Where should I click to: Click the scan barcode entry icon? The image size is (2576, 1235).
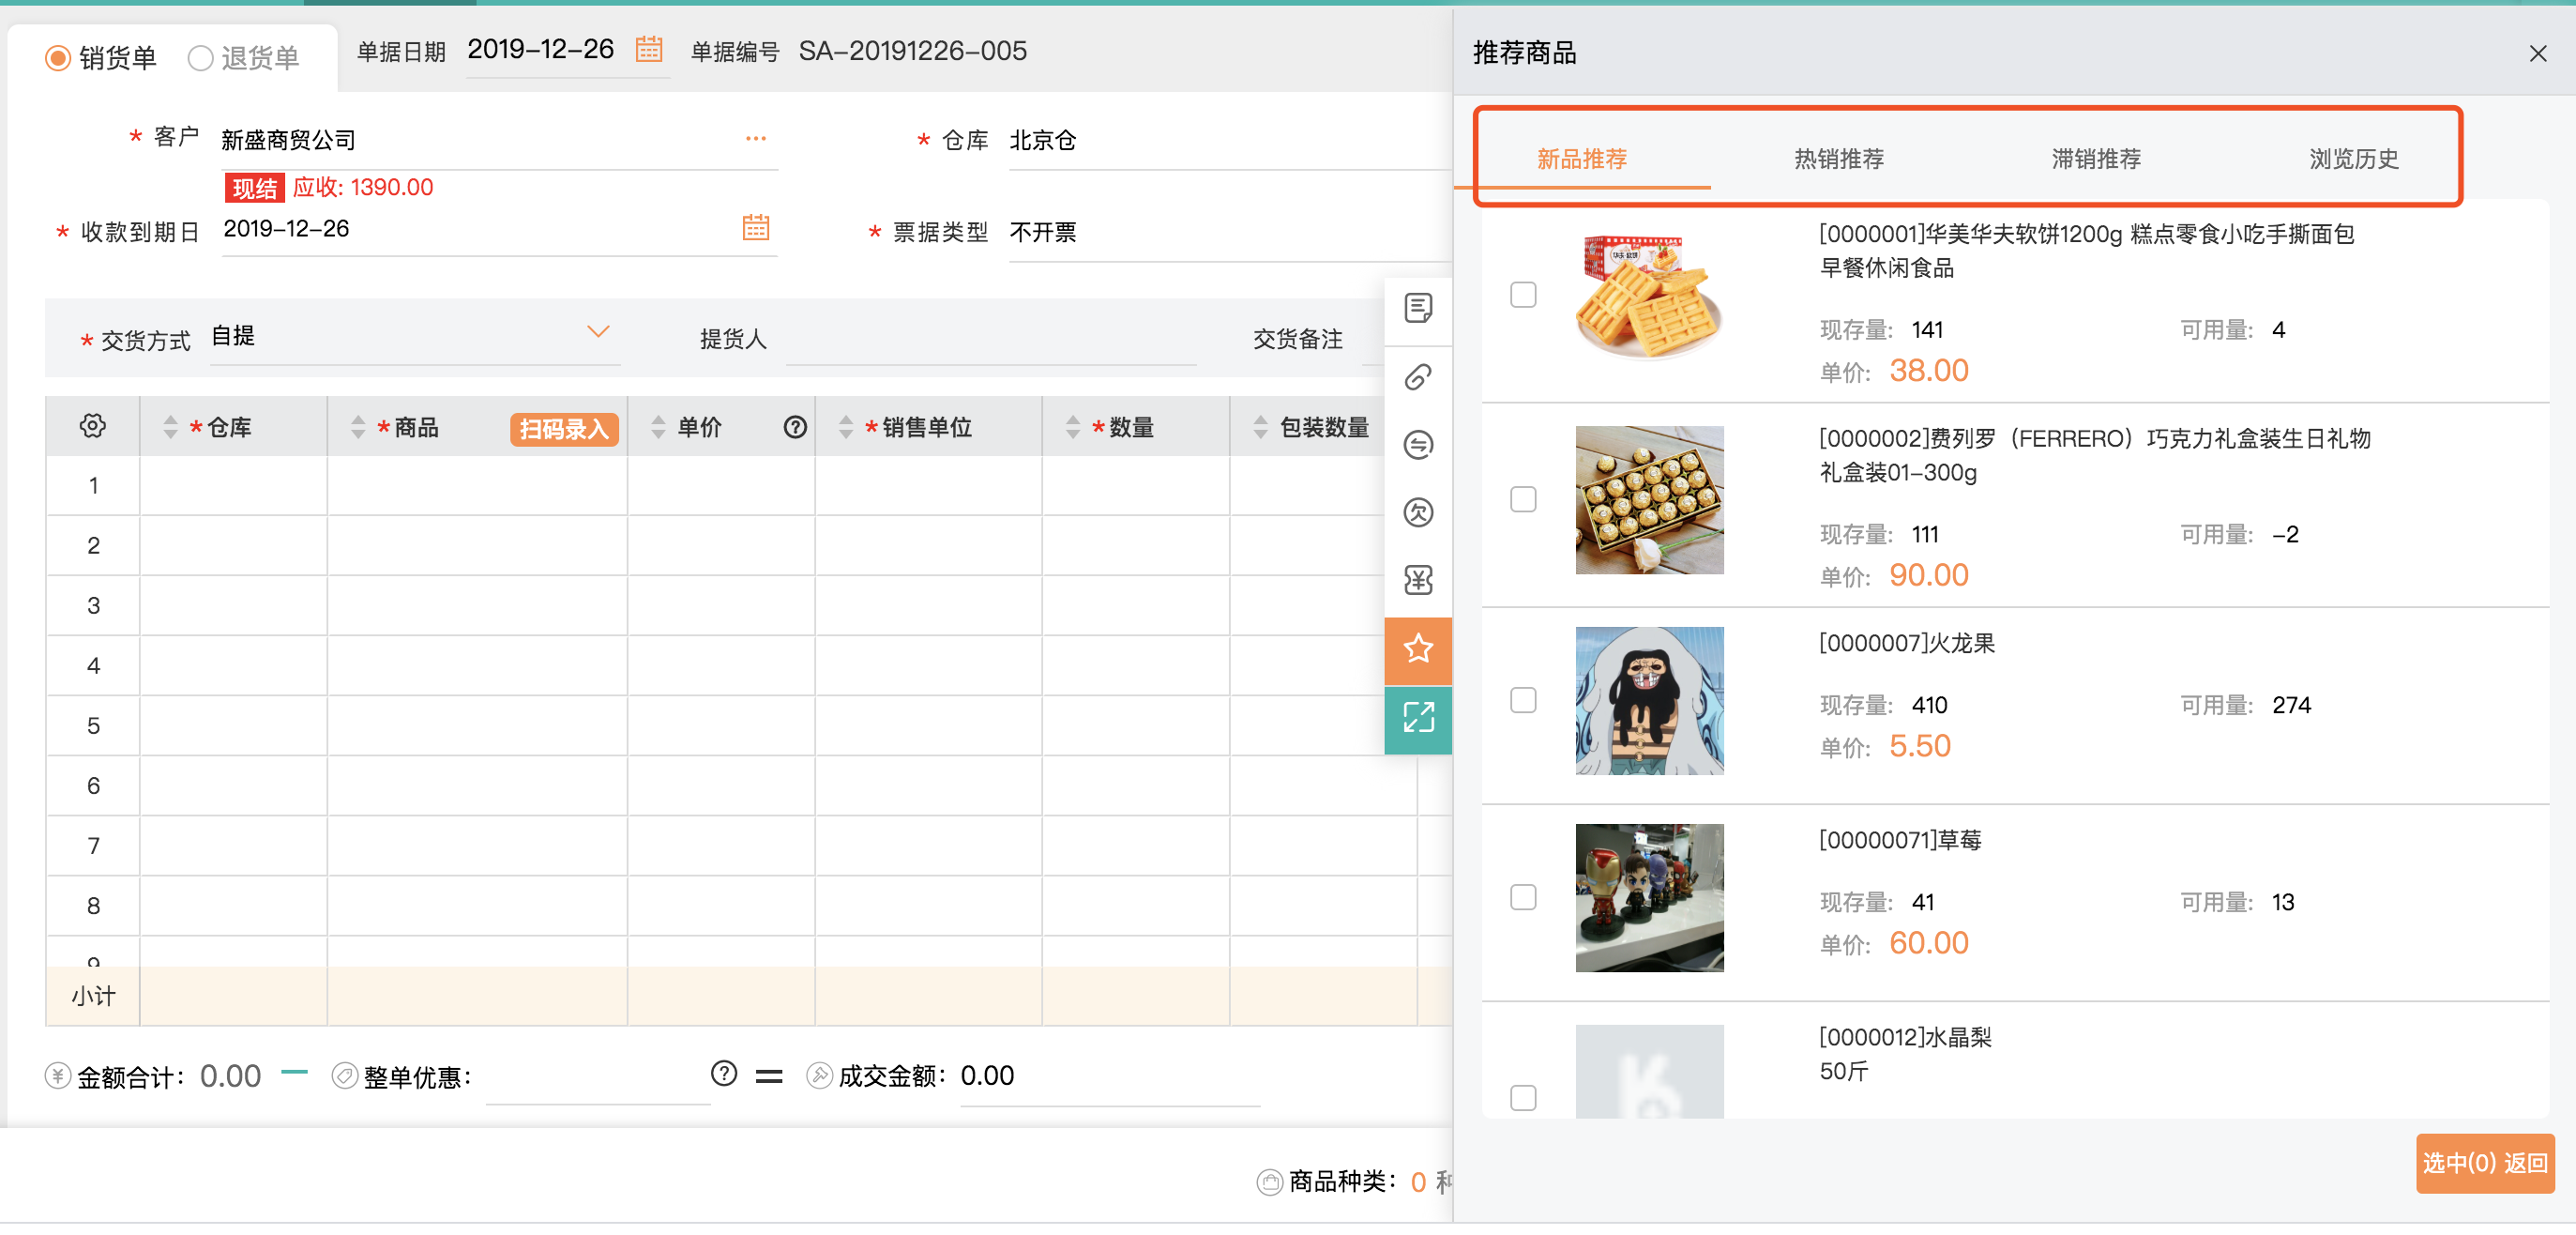(565, 429)
